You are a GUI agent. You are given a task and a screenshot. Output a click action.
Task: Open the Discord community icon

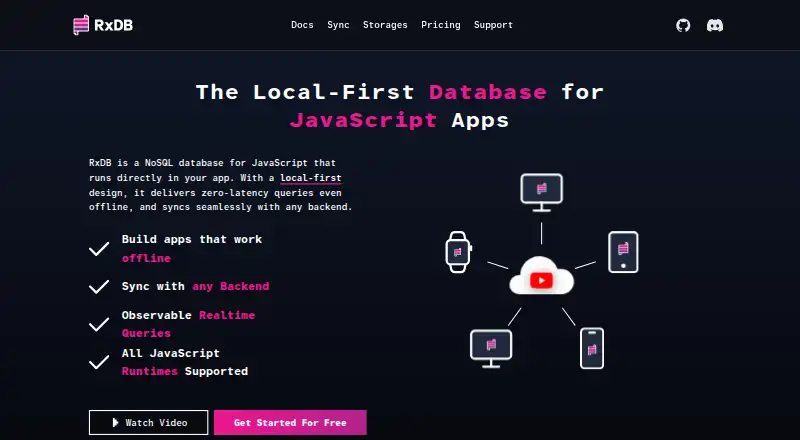coord(715,25)
